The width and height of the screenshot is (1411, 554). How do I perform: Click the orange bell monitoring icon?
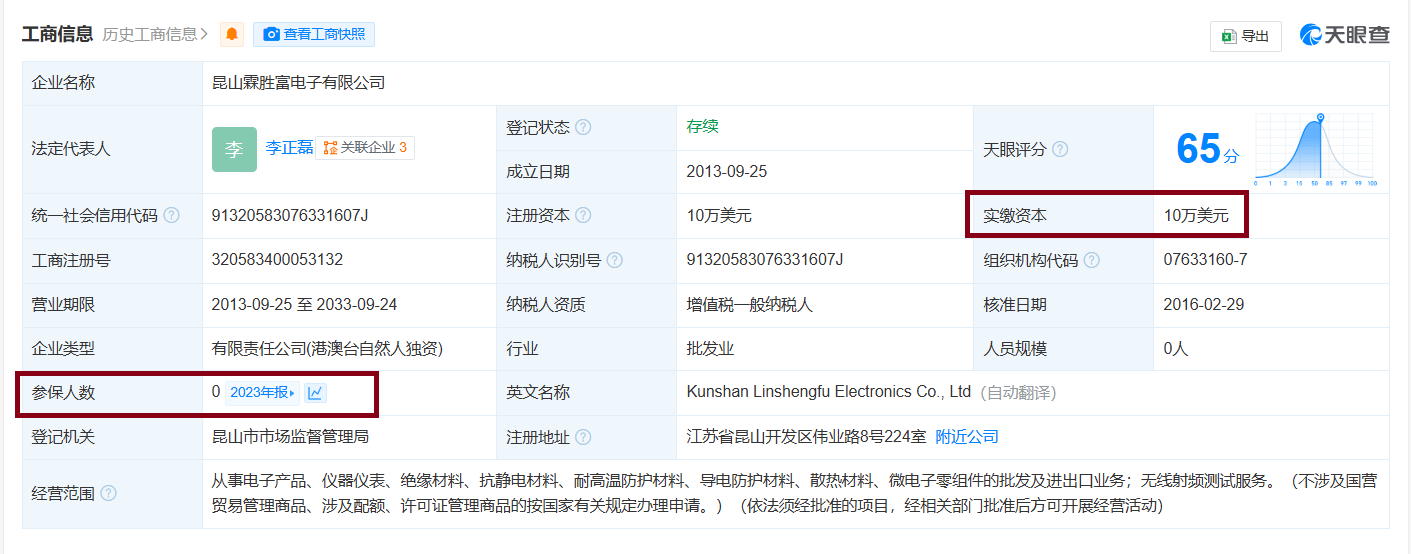pyautogui.click(x=232, y=35)
